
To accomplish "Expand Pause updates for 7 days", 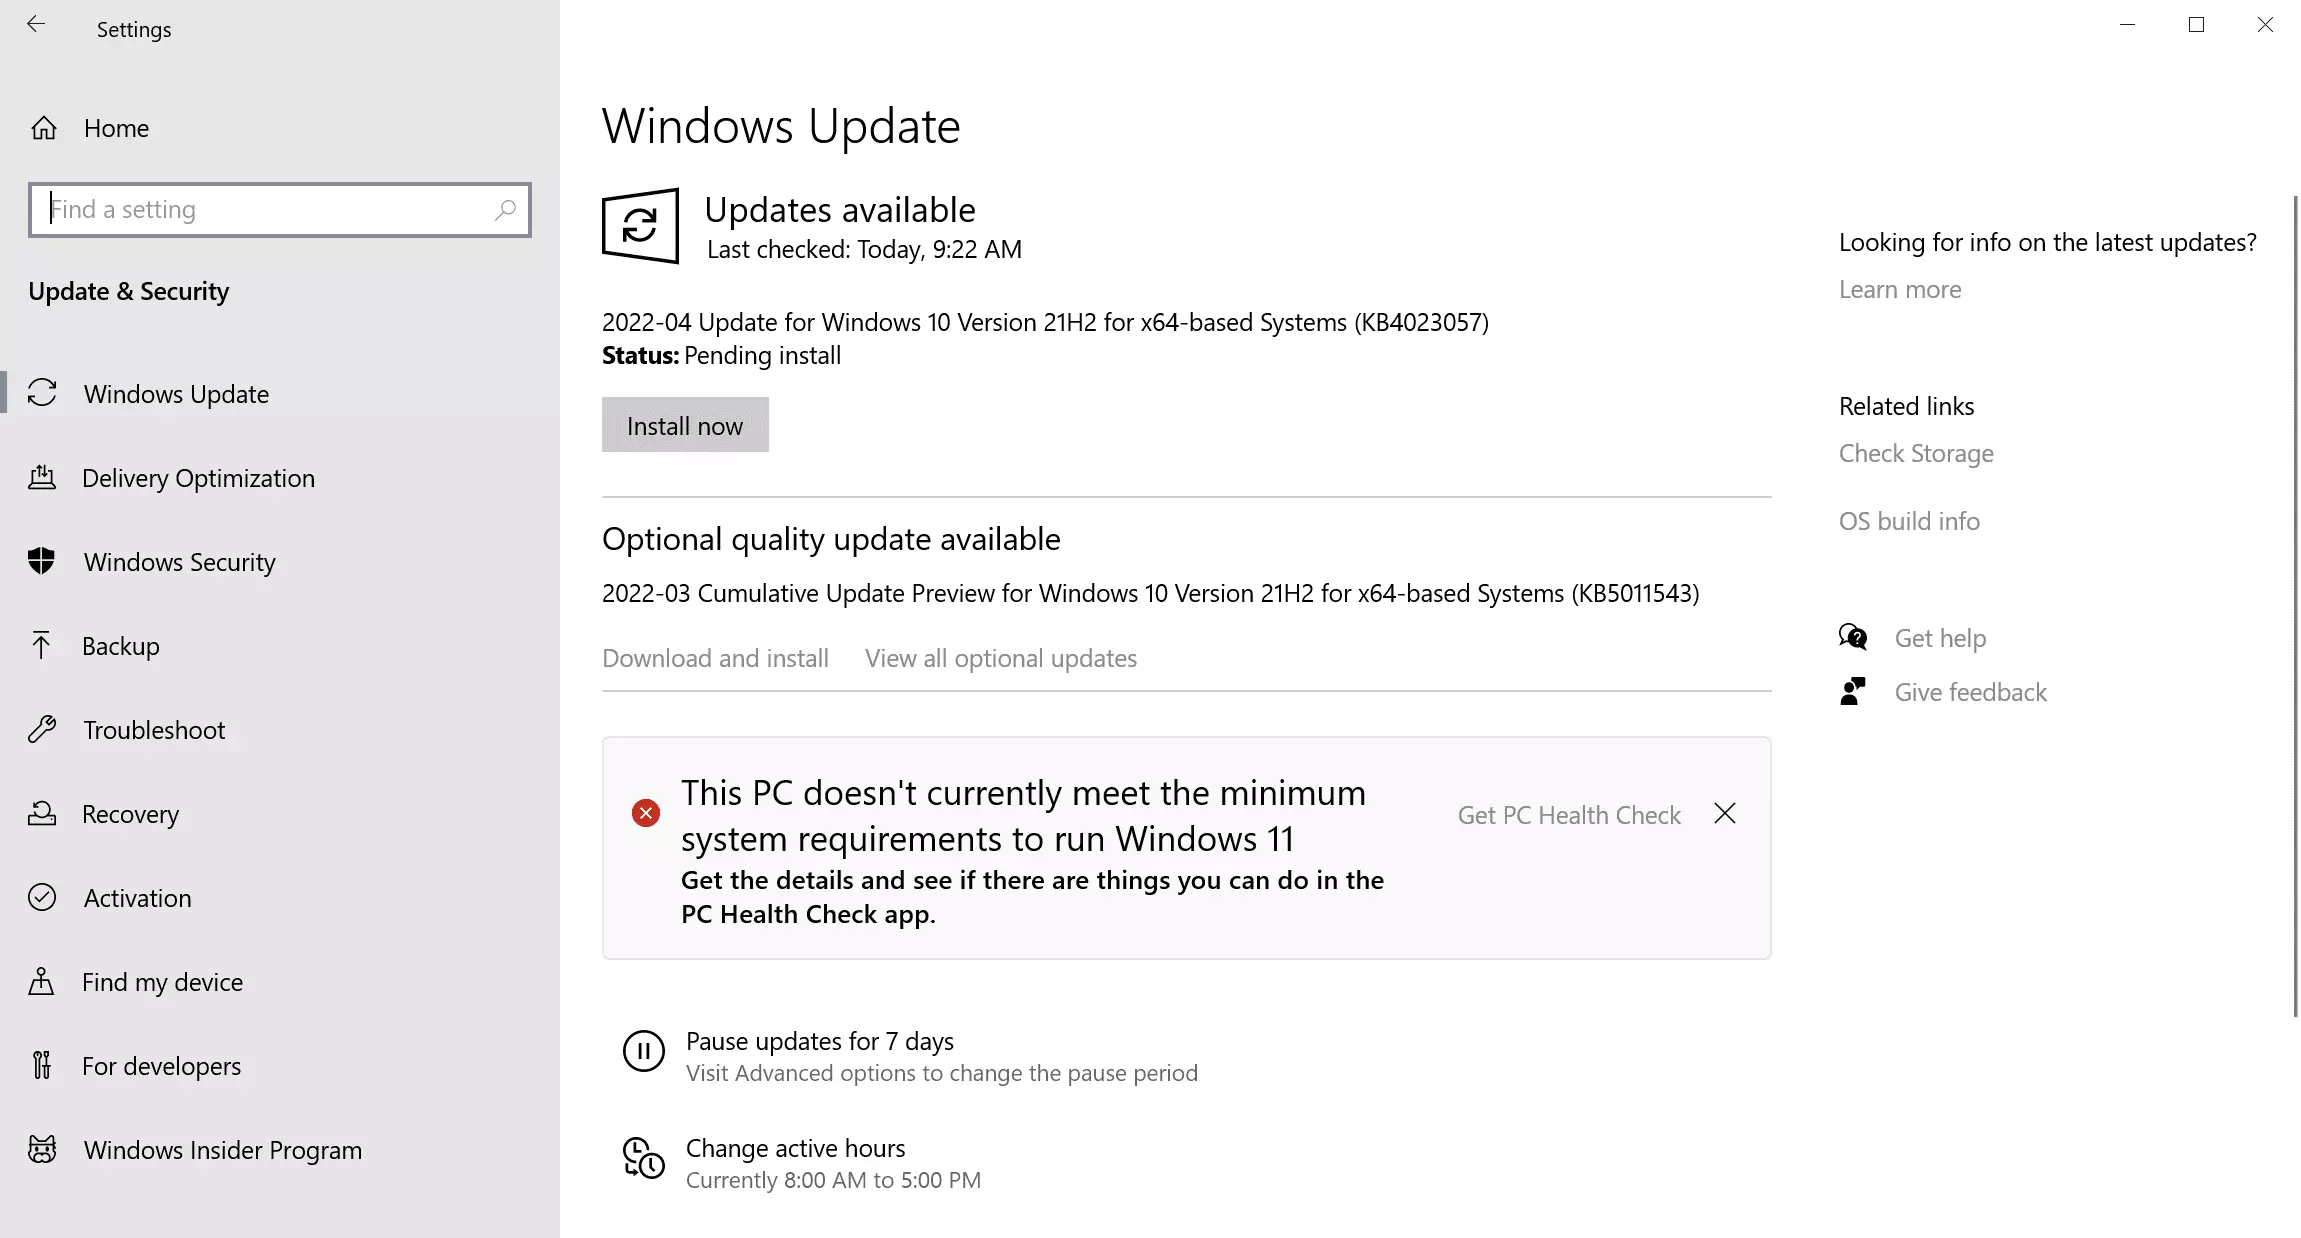I will click(820, 1040).
